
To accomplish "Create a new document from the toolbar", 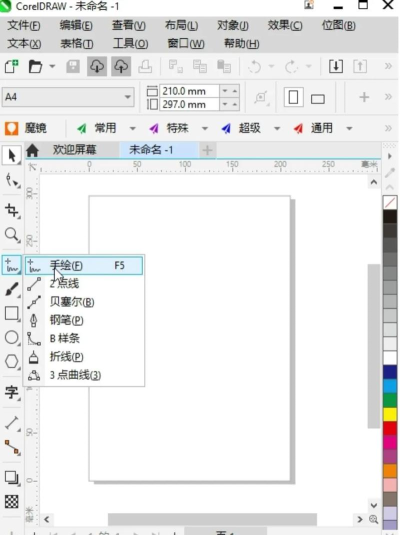I will tap(12, 66).
